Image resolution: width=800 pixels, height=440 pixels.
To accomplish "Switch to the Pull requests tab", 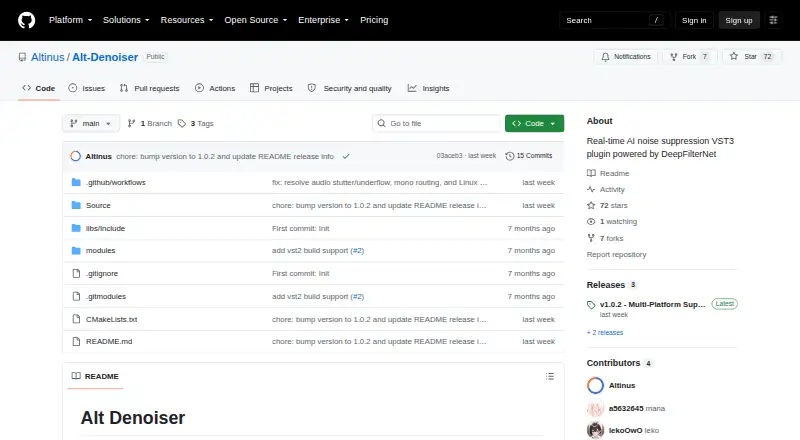I will (149, 88).
